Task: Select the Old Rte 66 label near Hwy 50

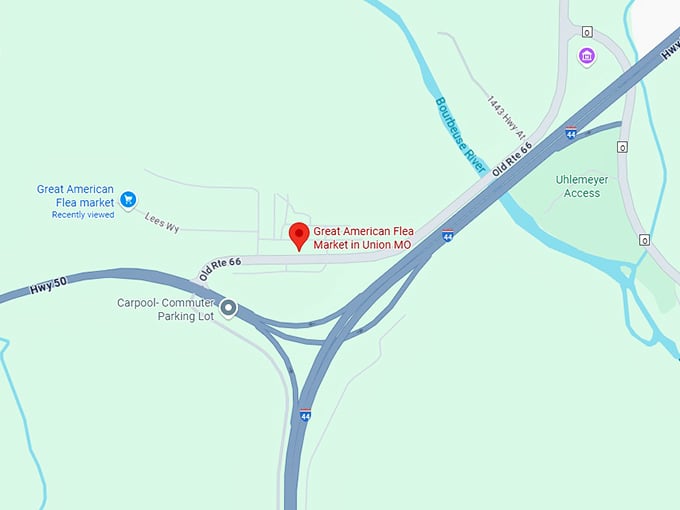Action: 220,268
